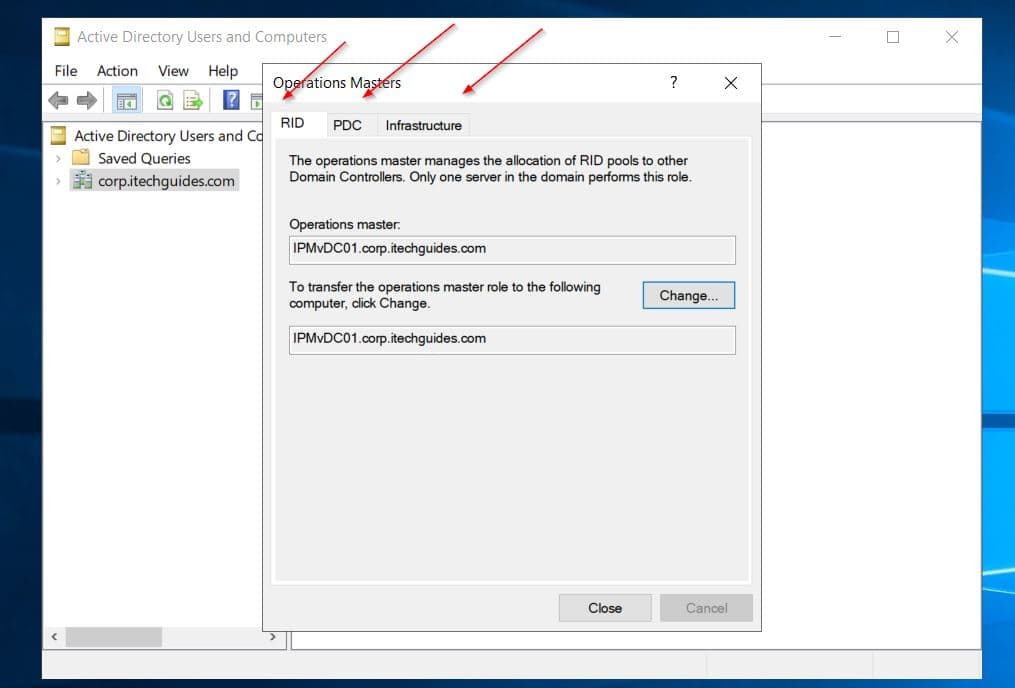The height and width of the screenshot is (688, 1015).
Task: Toggle the Show/Hide Console Tree icon
Action: [x=127, y=100]
